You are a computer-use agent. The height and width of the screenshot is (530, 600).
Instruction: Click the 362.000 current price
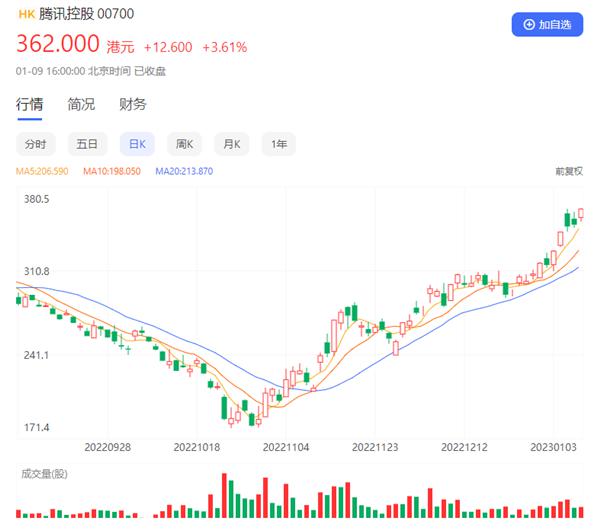tap(57, 45)
